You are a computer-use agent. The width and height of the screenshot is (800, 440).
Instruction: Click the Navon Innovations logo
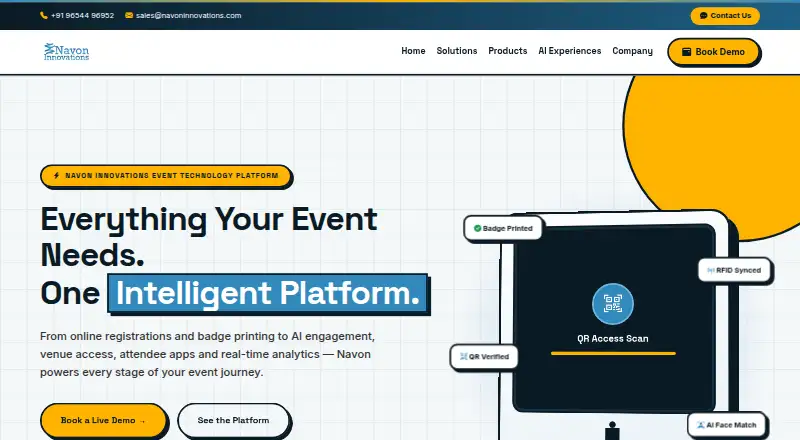(66, 52)
